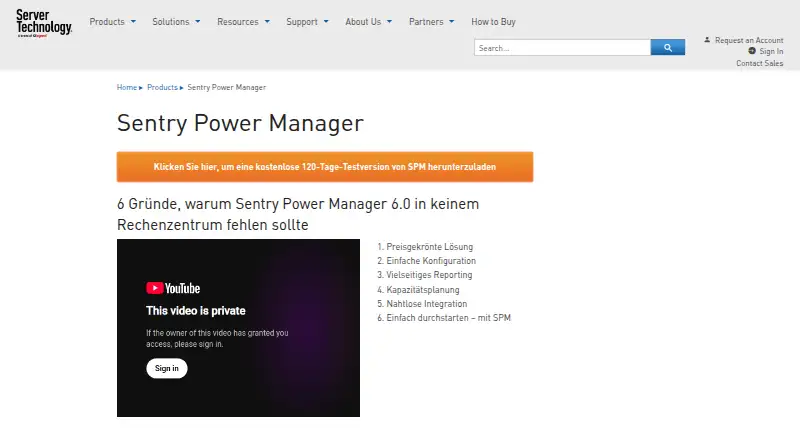Screen dimensions: 800x440
Task: Click list item 'Vielseitiges Reporting'
Action: pyautogui.click(x=429, y=275)
